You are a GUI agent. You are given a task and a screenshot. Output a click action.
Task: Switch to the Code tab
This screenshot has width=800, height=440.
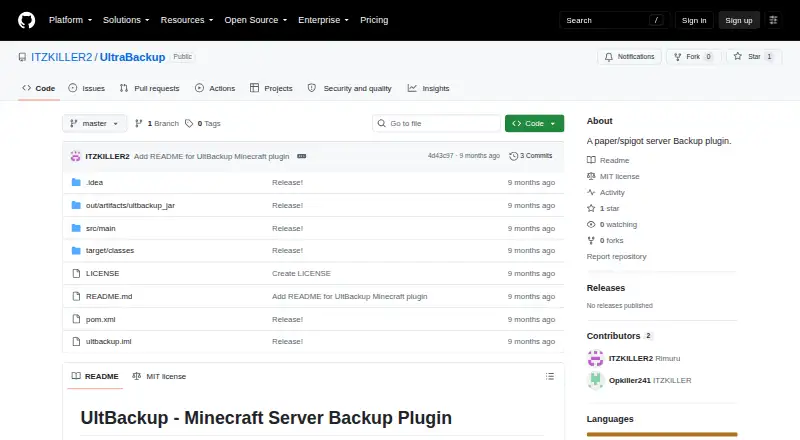(39, 88)
